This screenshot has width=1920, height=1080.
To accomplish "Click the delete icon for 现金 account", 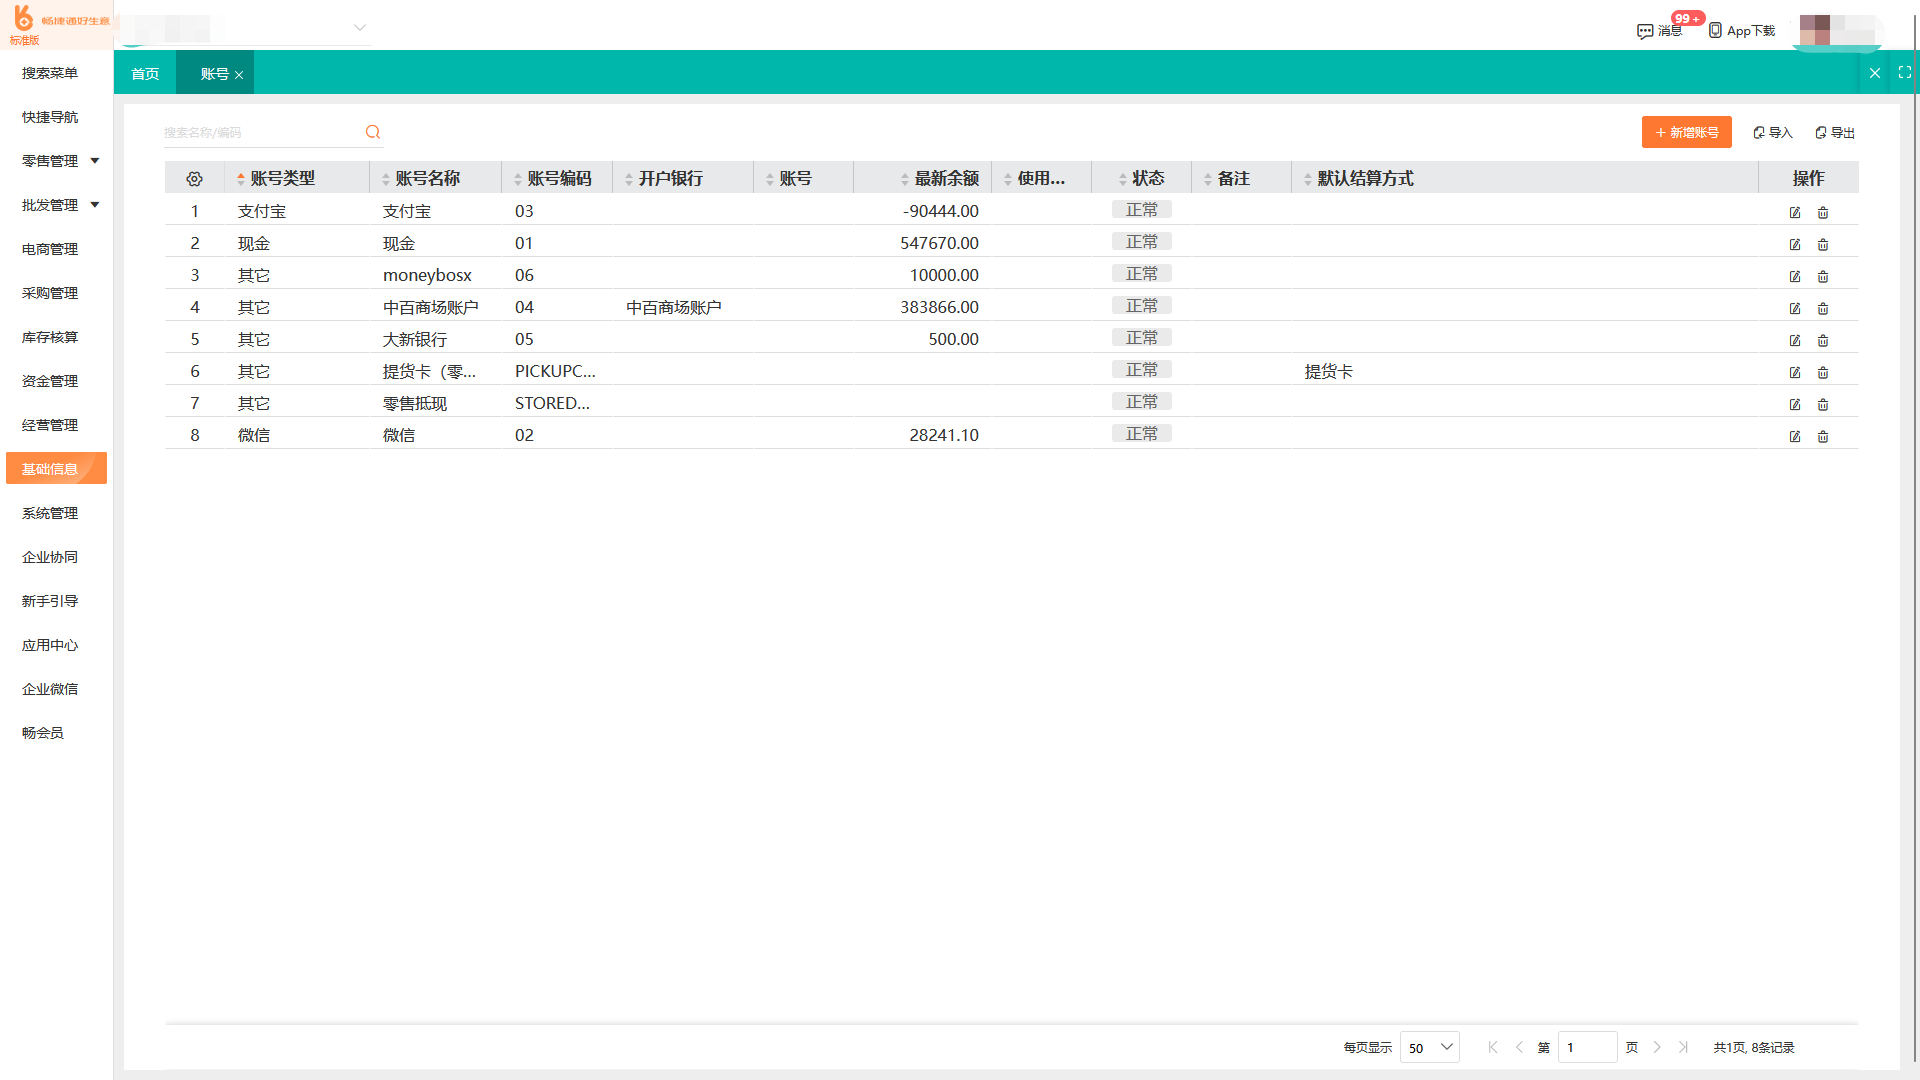I will [x=1824, y=243].
